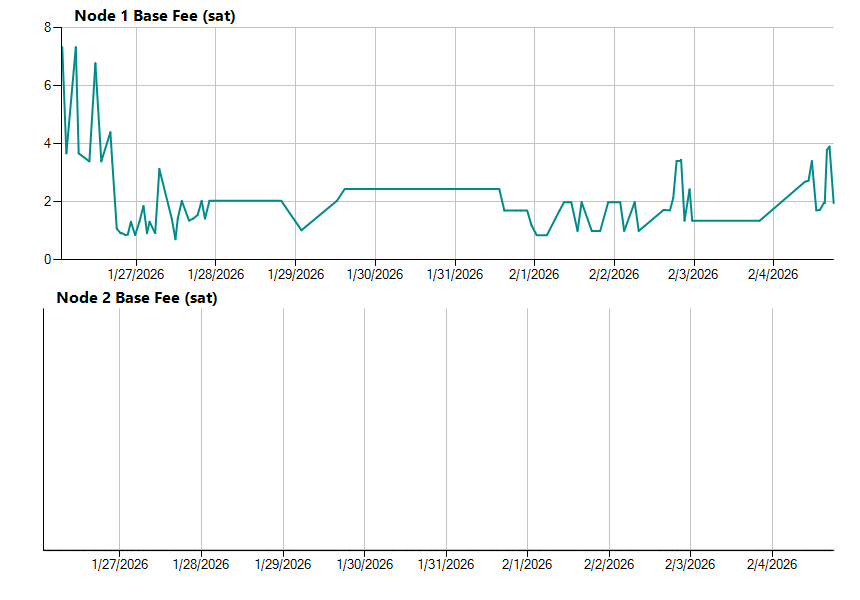Select 1/27/2026 on the Node 1 axis
This screenshot has height=600, width=860.
coord(136,274)
